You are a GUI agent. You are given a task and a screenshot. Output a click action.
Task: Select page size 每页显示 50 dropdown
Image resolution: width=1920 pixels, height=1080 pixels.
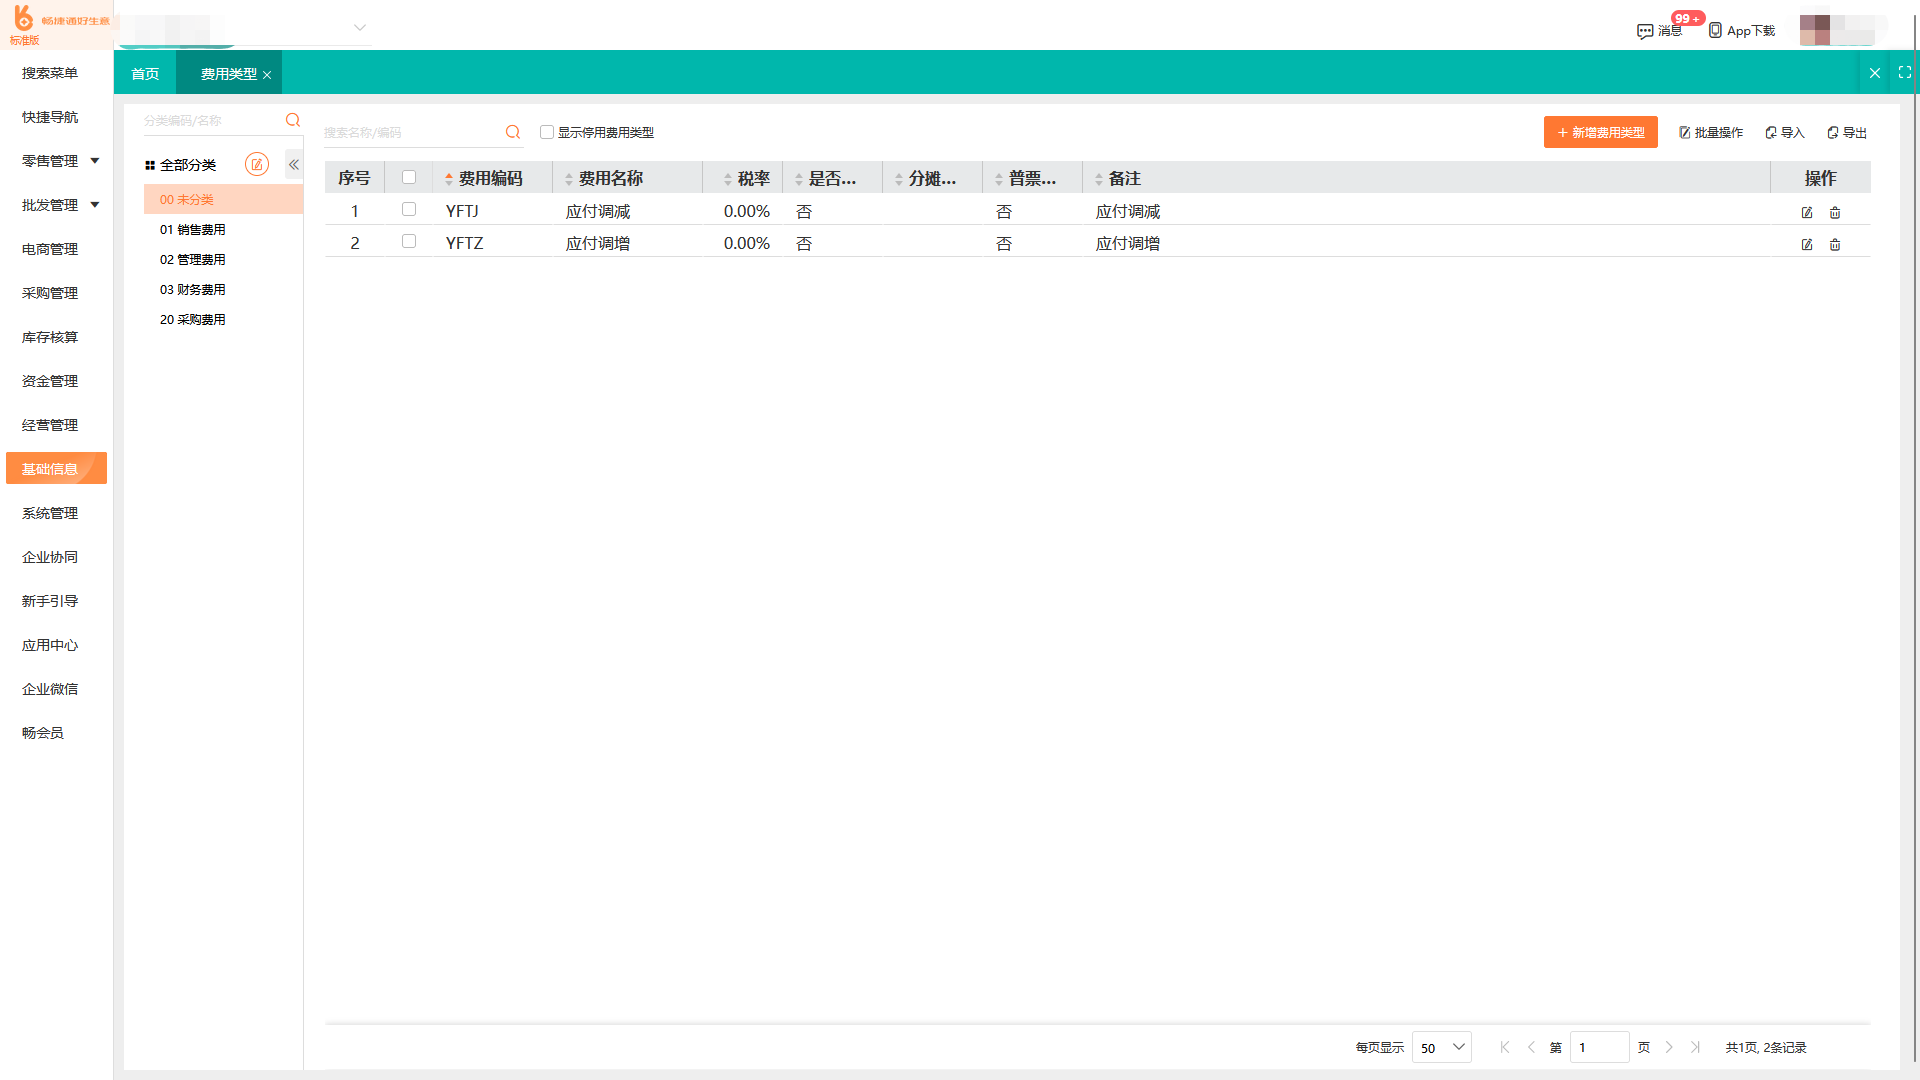click(1441, 1047)
